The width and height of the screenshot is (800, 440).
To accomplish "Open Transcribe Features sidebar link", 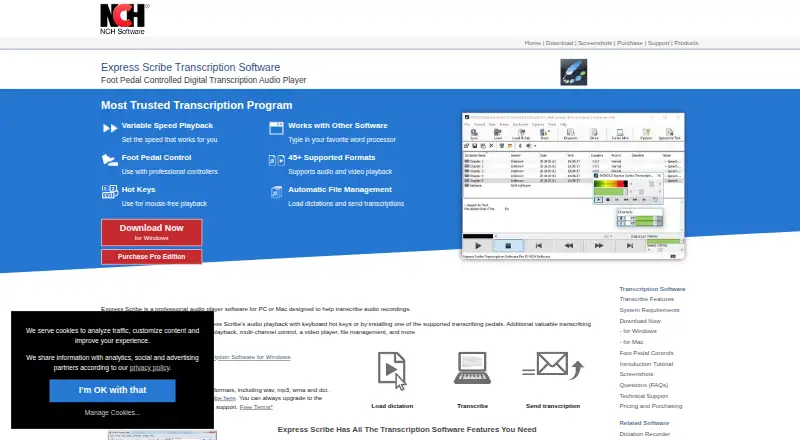I will (x=646, y=299).
